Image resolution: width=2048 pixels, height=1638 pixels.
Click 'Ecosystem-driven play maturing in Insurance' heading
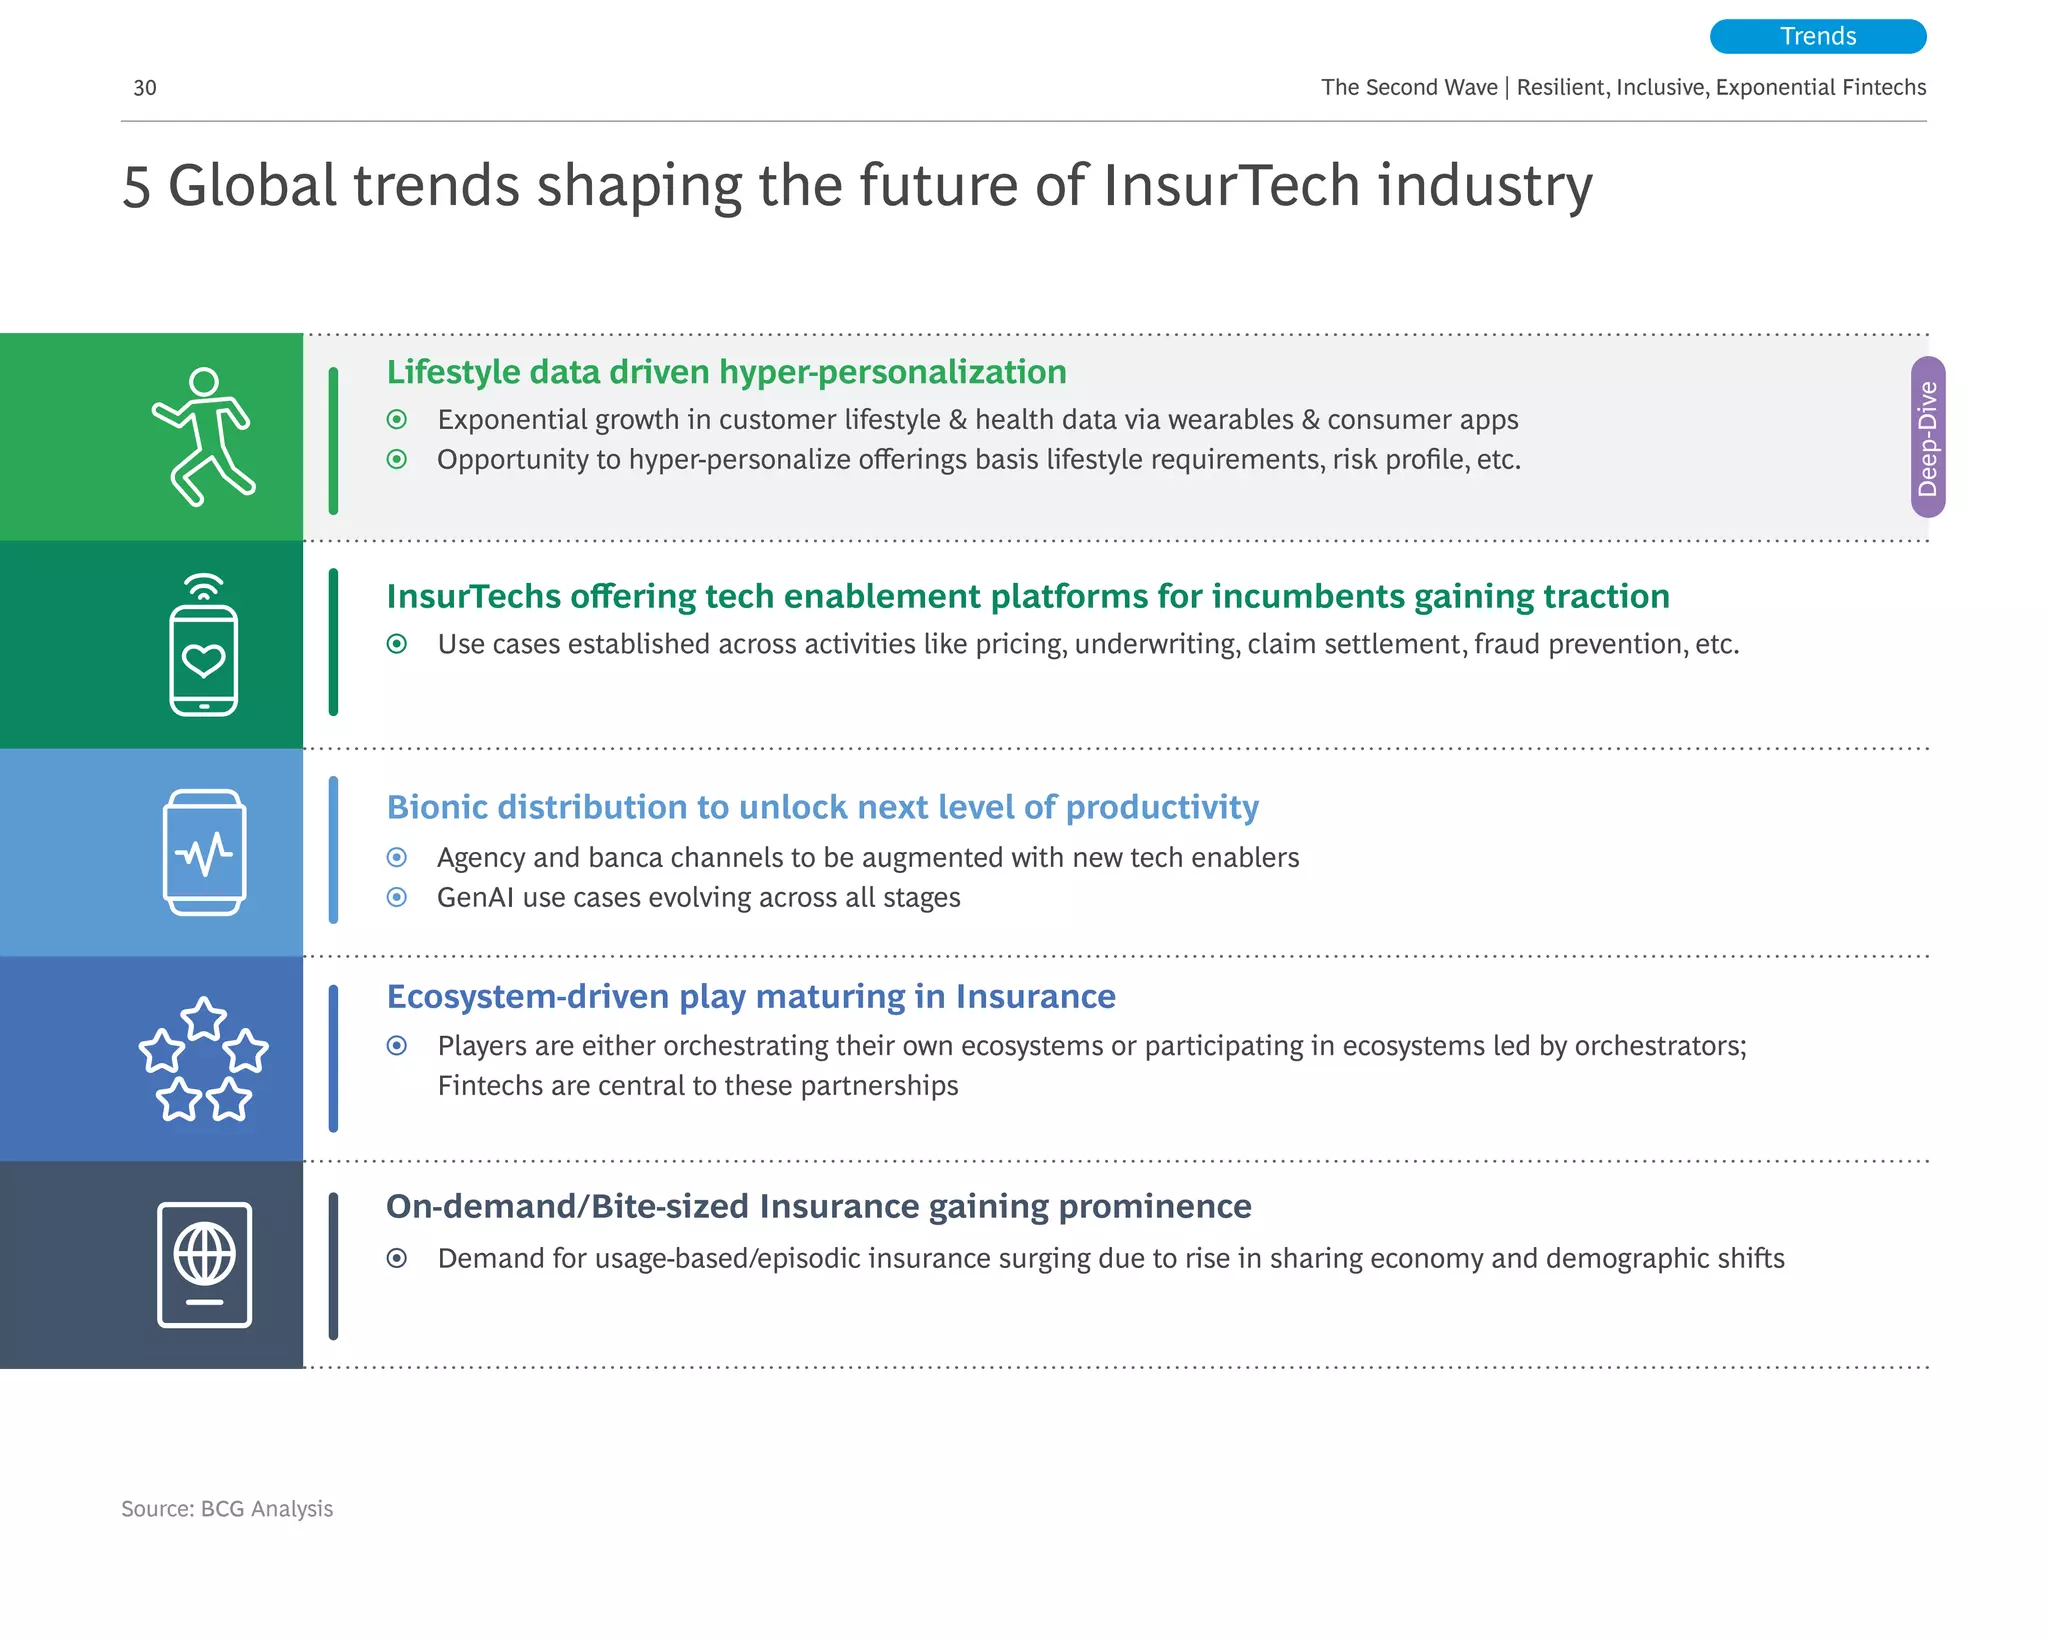pyautogui.click(x=751, y=996)
